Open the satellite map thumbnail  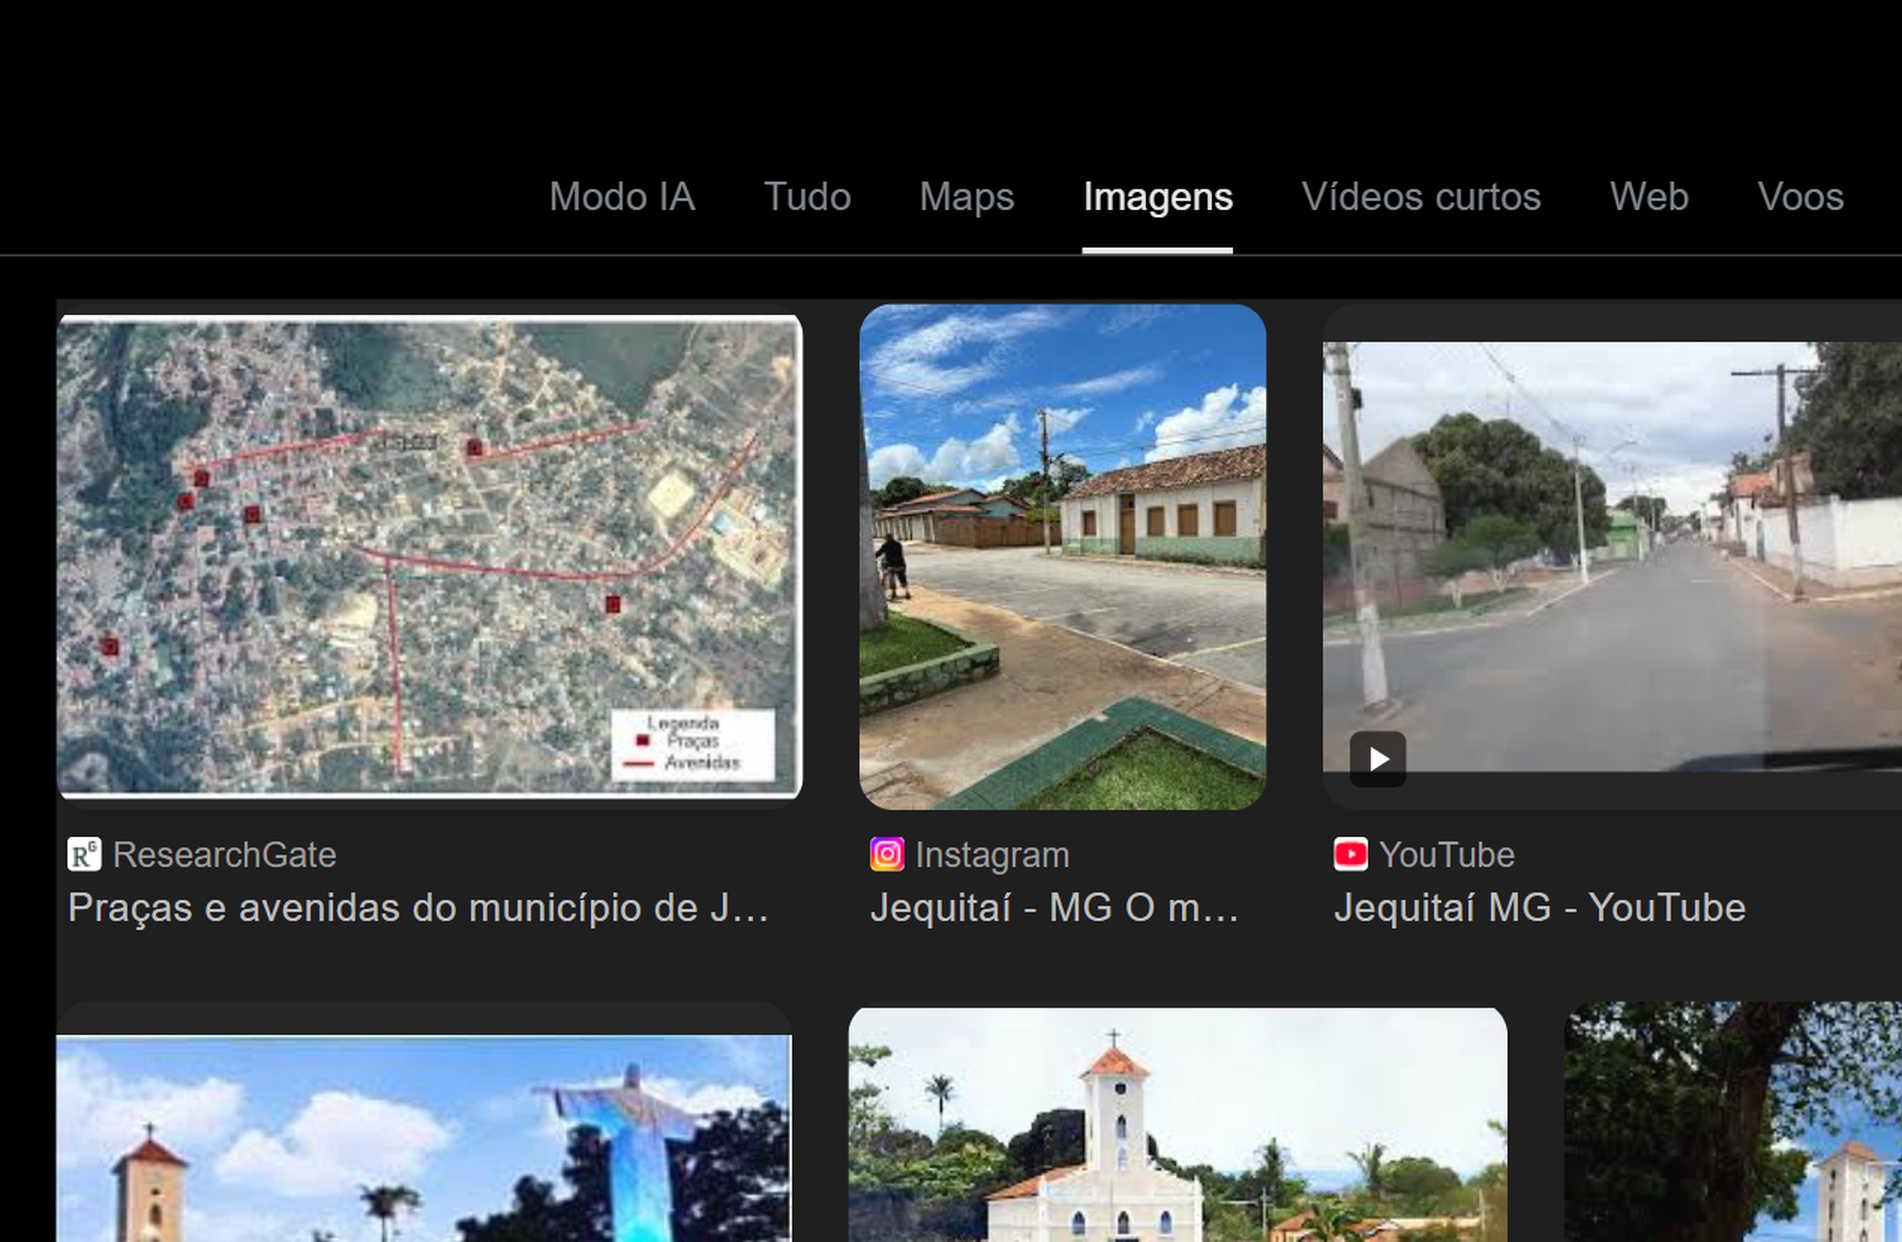[430, 556]
